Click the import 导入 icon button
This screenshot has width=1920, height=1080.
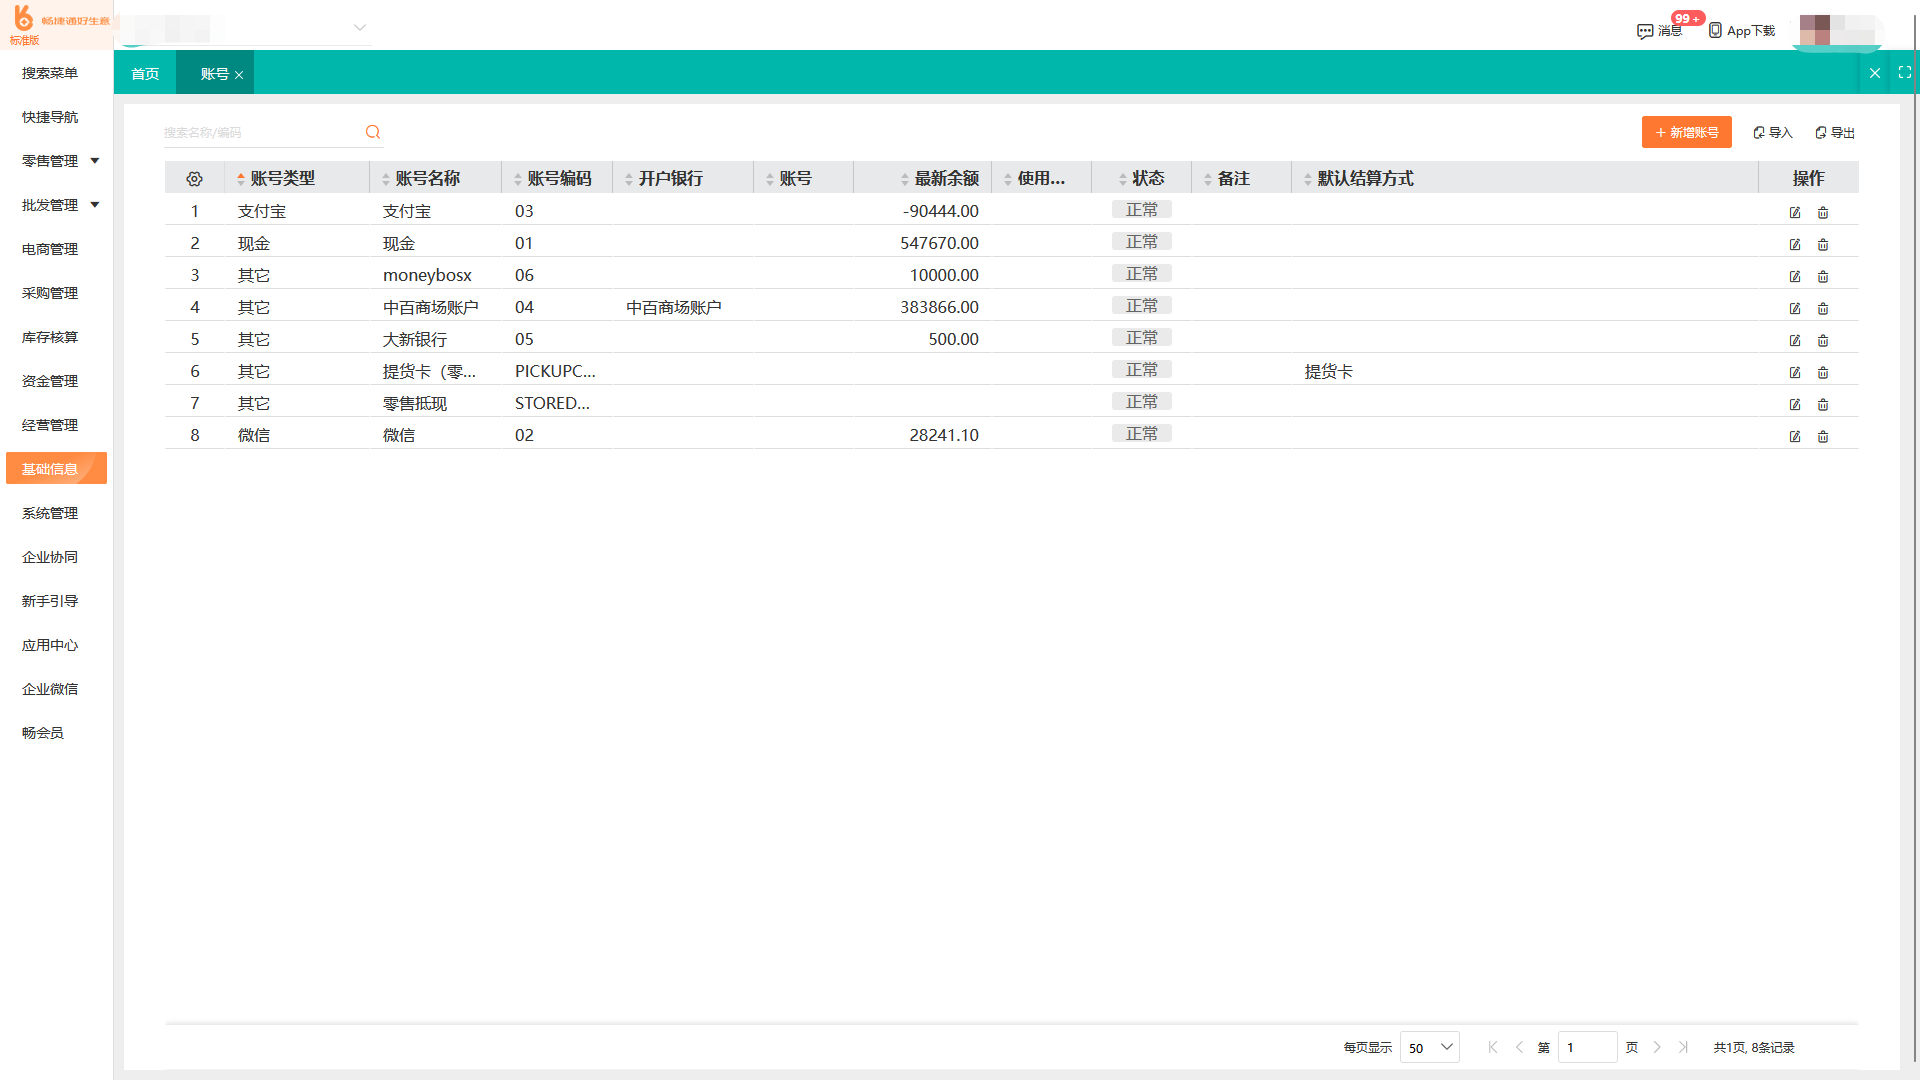(x=1774, y=132)
